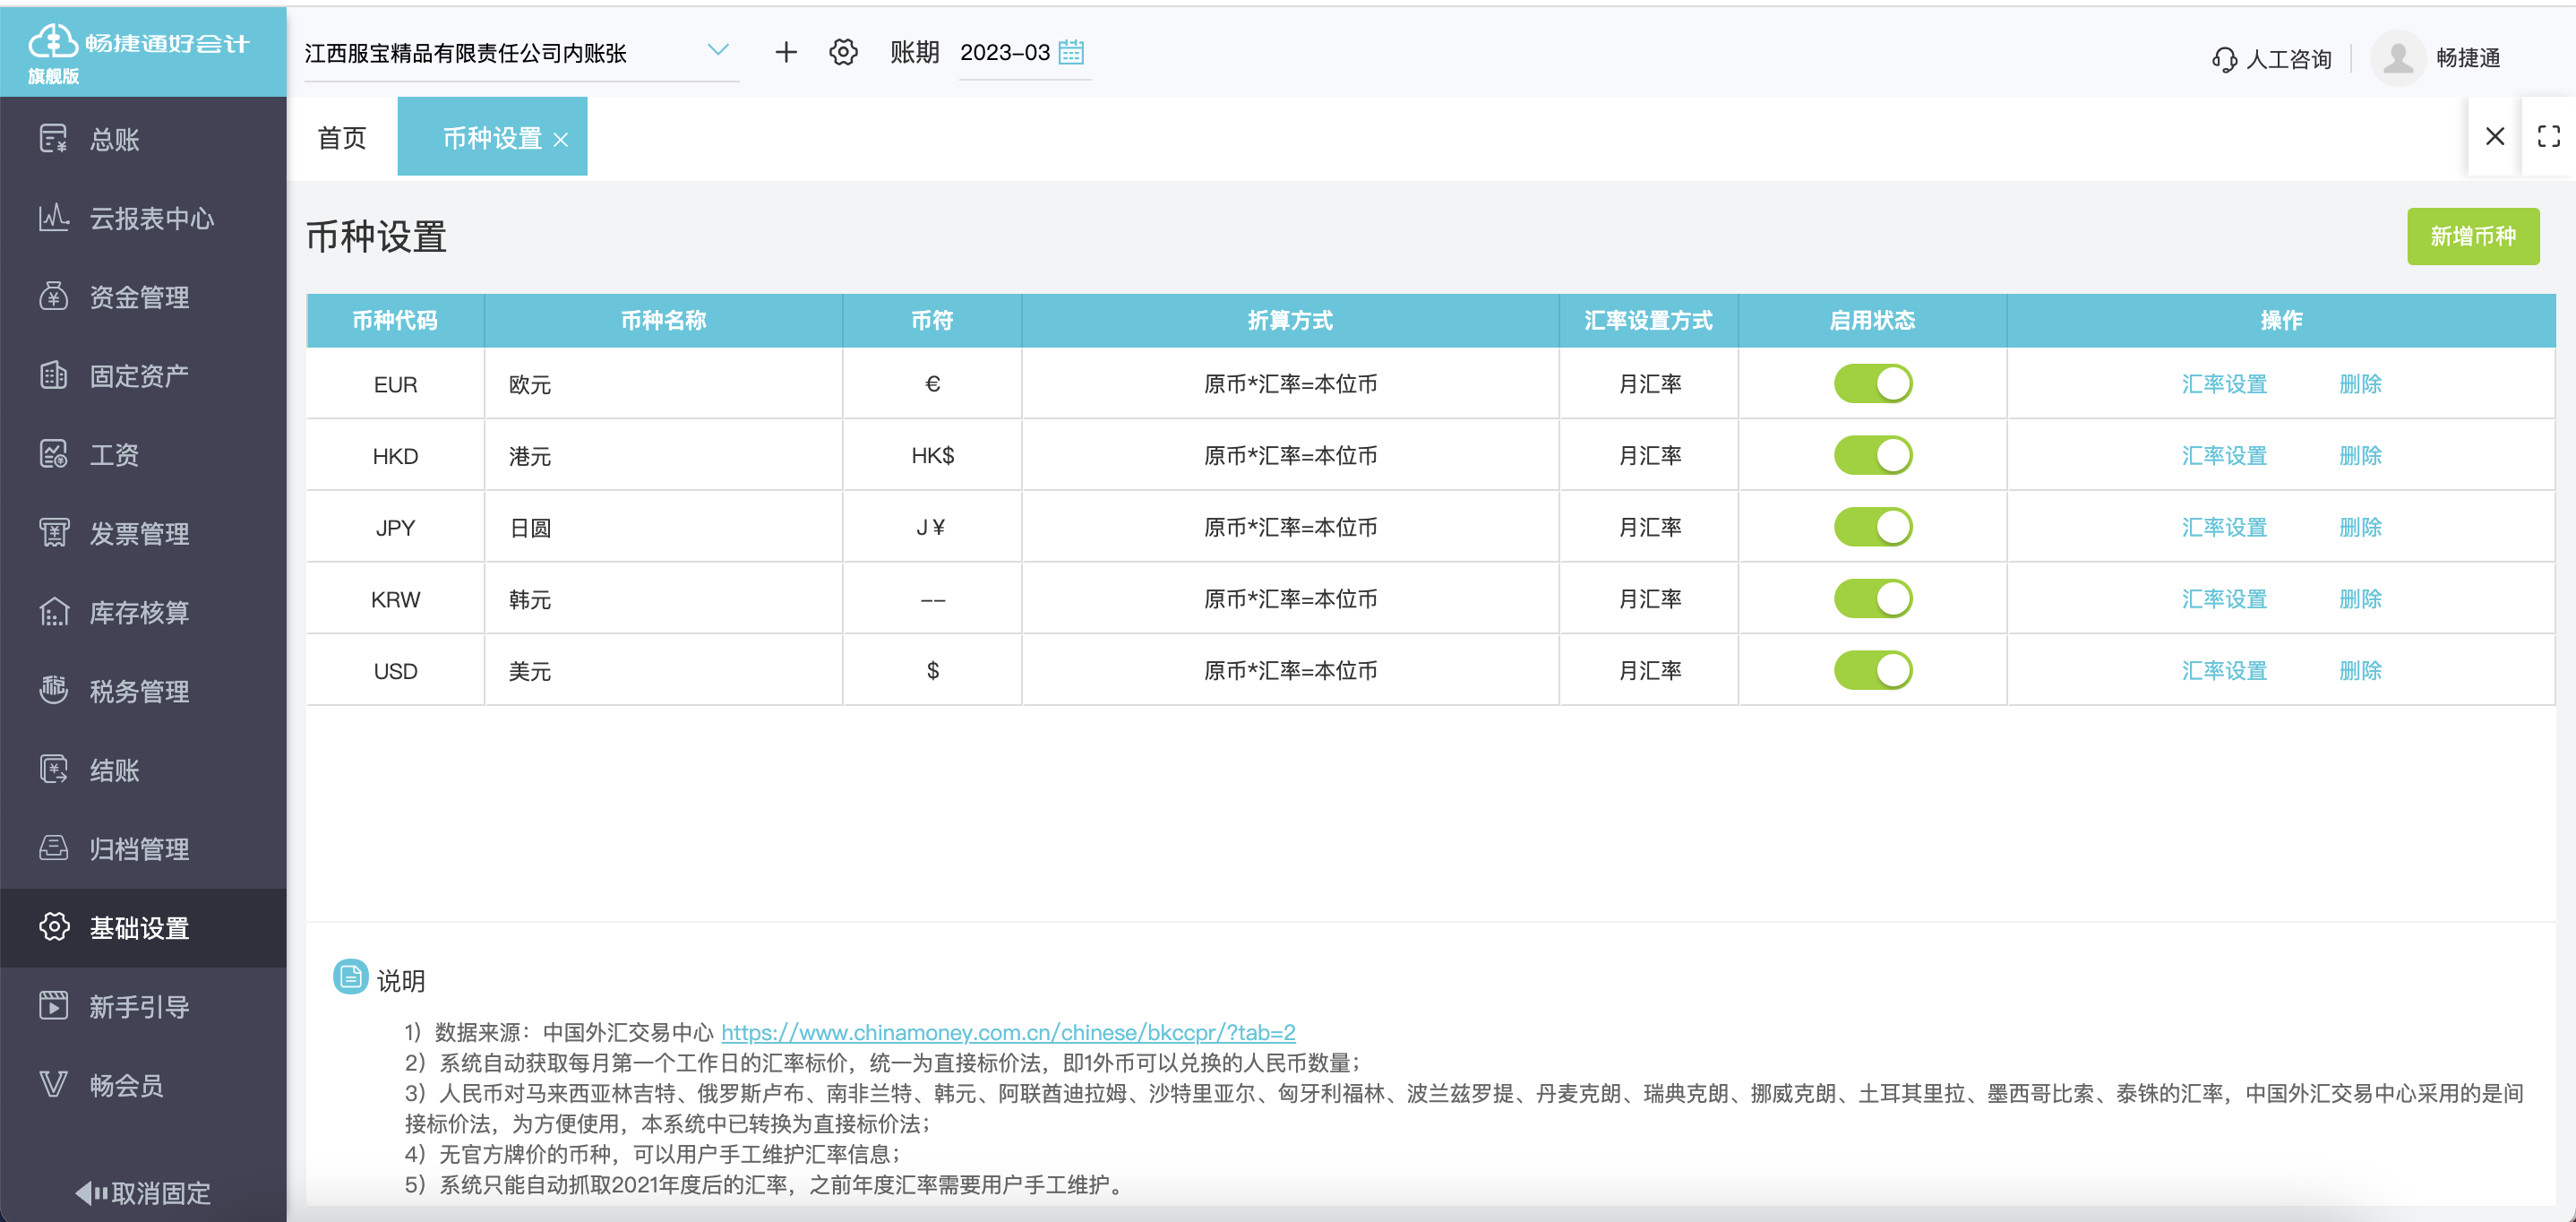
Task: Switch to 首页 tab
Action: [343, 138]
